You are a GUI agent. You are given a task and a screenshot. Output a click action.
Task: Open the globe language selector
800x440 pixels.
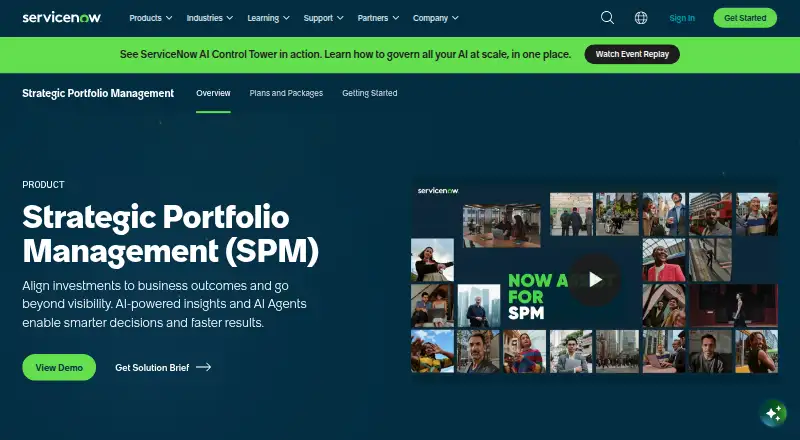pyautogui.click(x=641, y=18)
